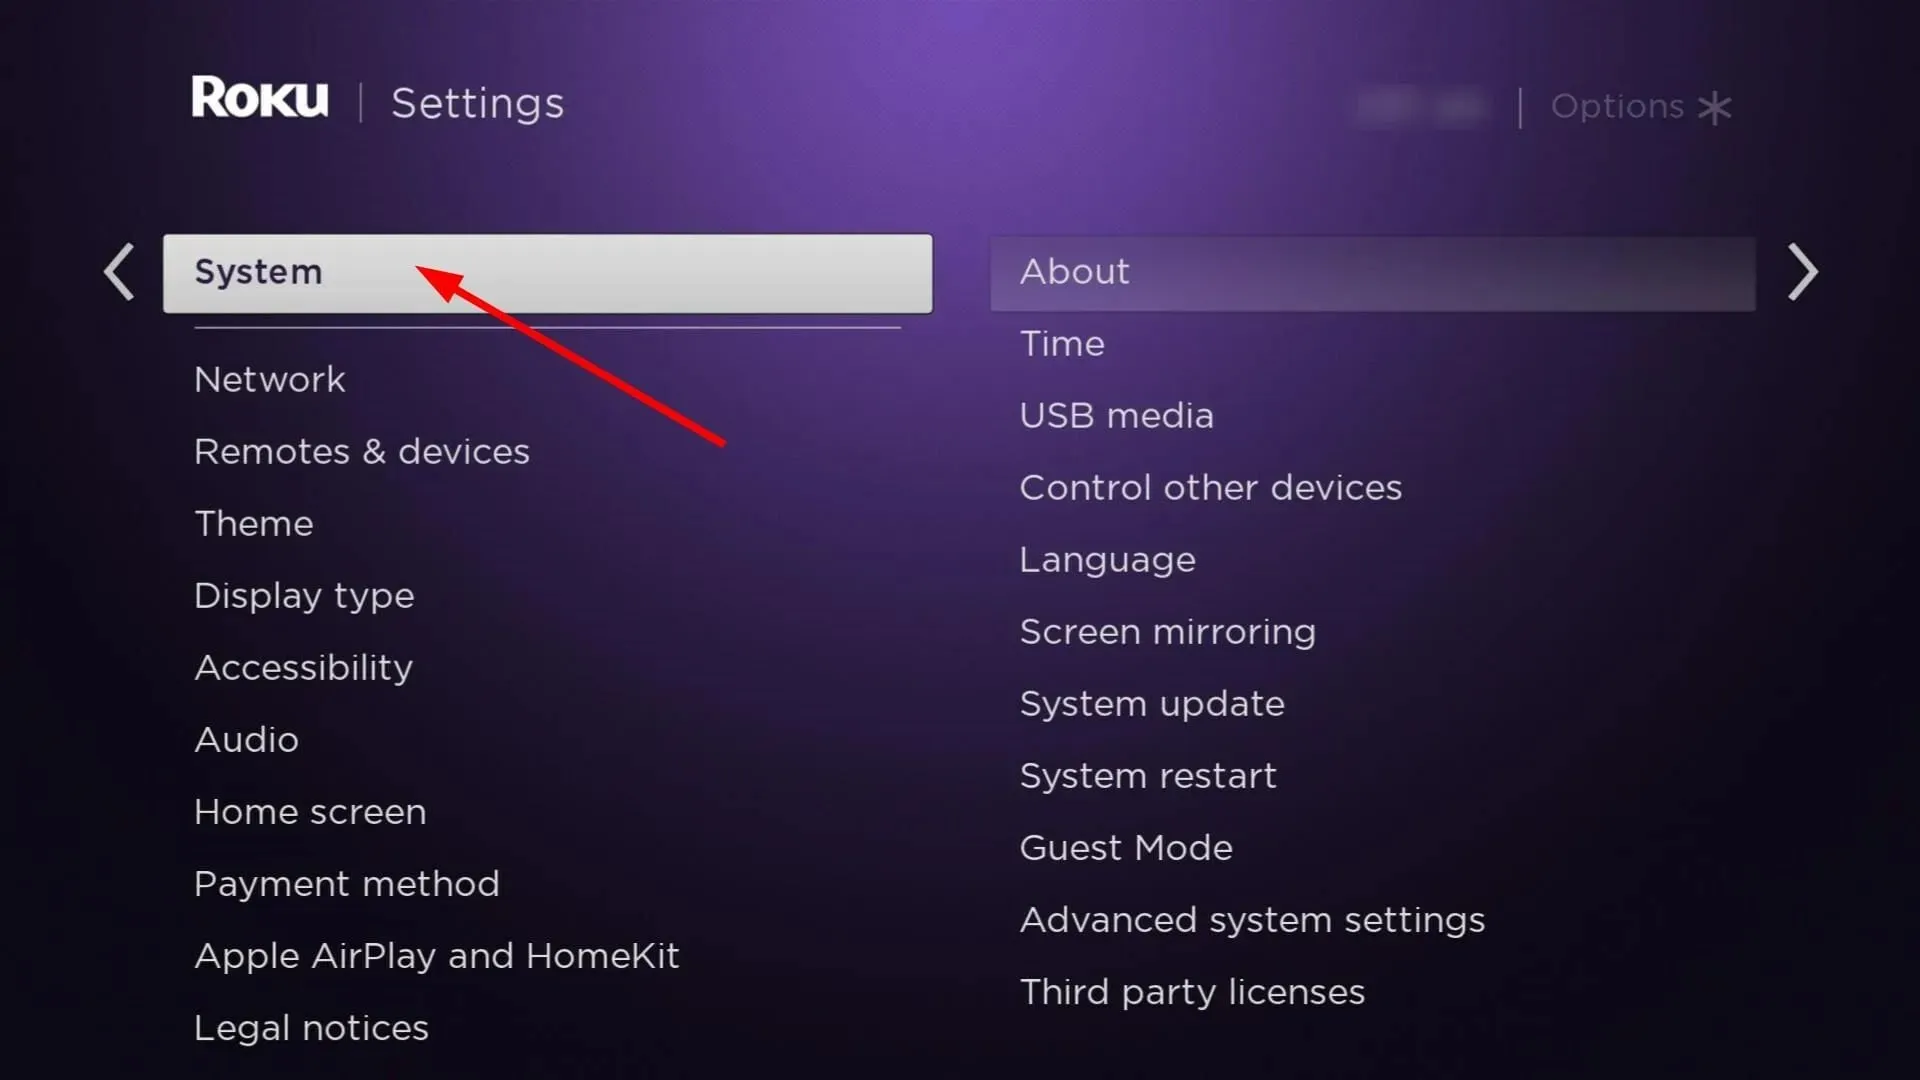This screenshot has width=1920, height=1080.
Task: Select USB media settings
Action: (x=1116, y=414)
